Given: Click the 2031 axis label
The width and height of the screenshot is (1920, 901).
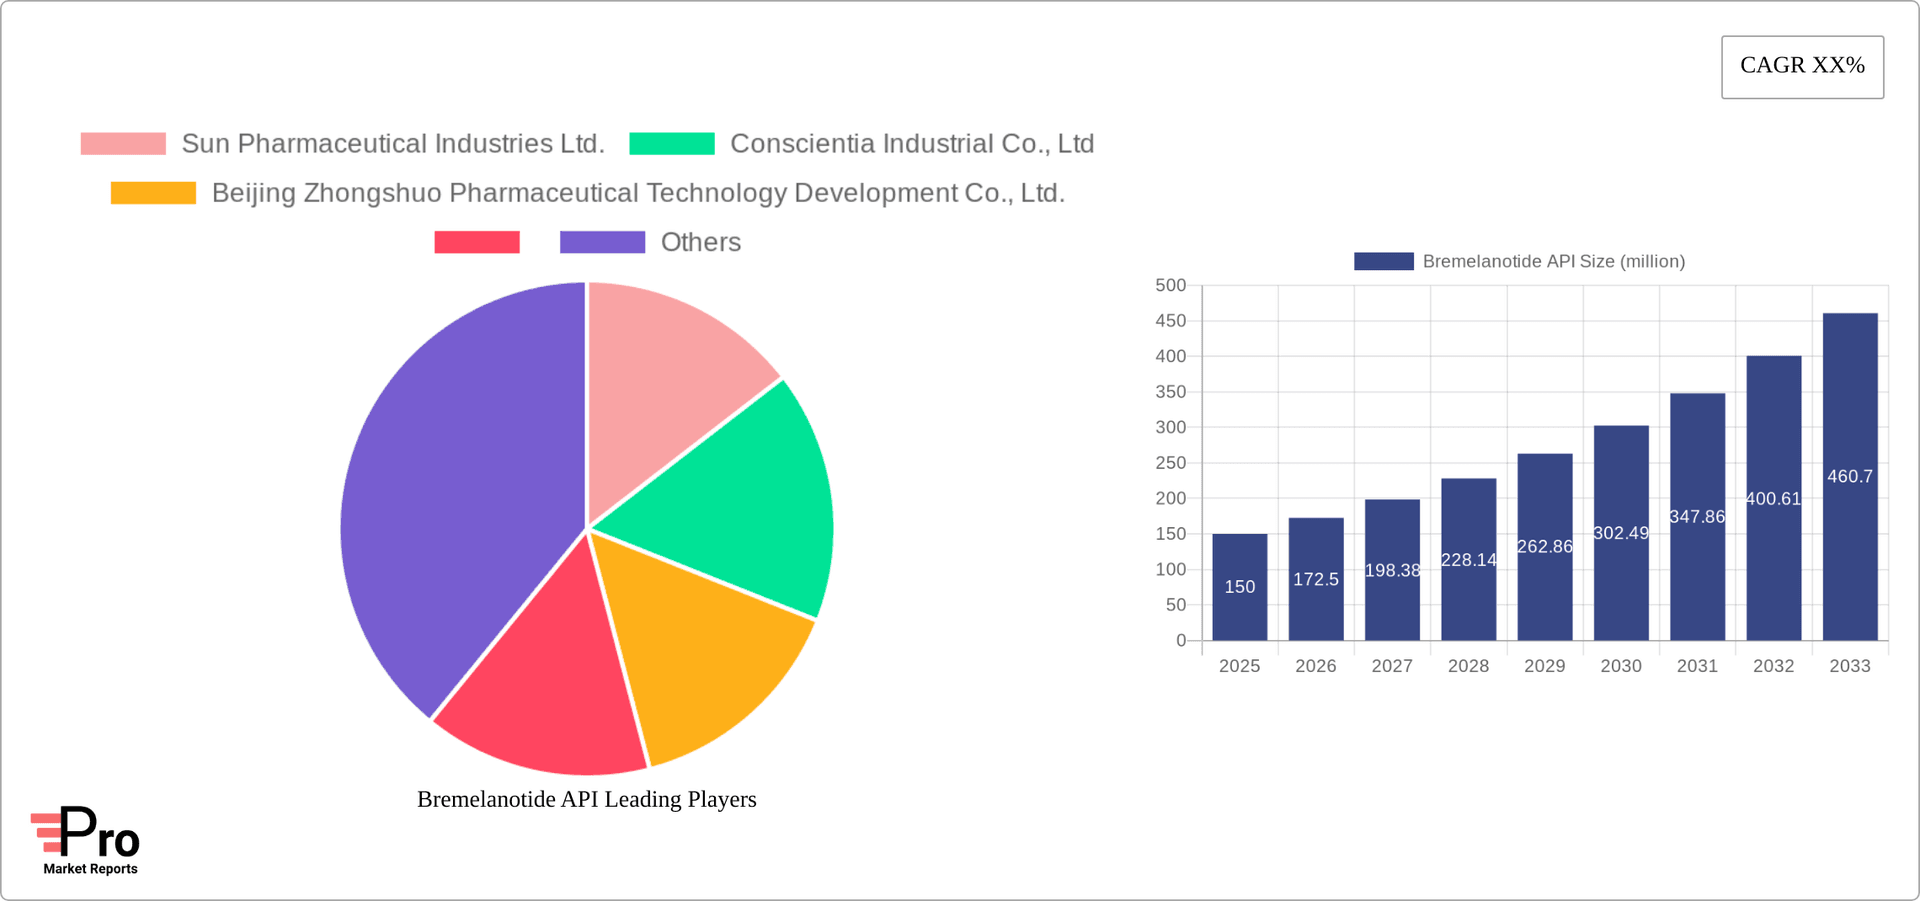Looking at the screenshot, I should (x=1697, y=666).
